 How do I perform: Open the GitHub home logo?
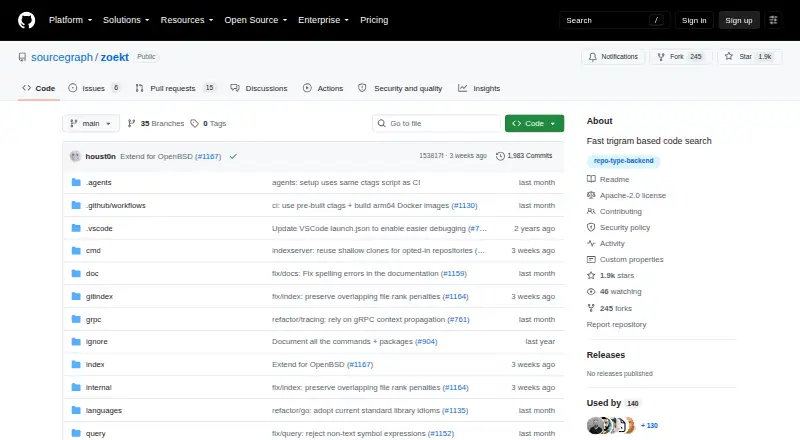pyautogui.click(x=27, y=20)
